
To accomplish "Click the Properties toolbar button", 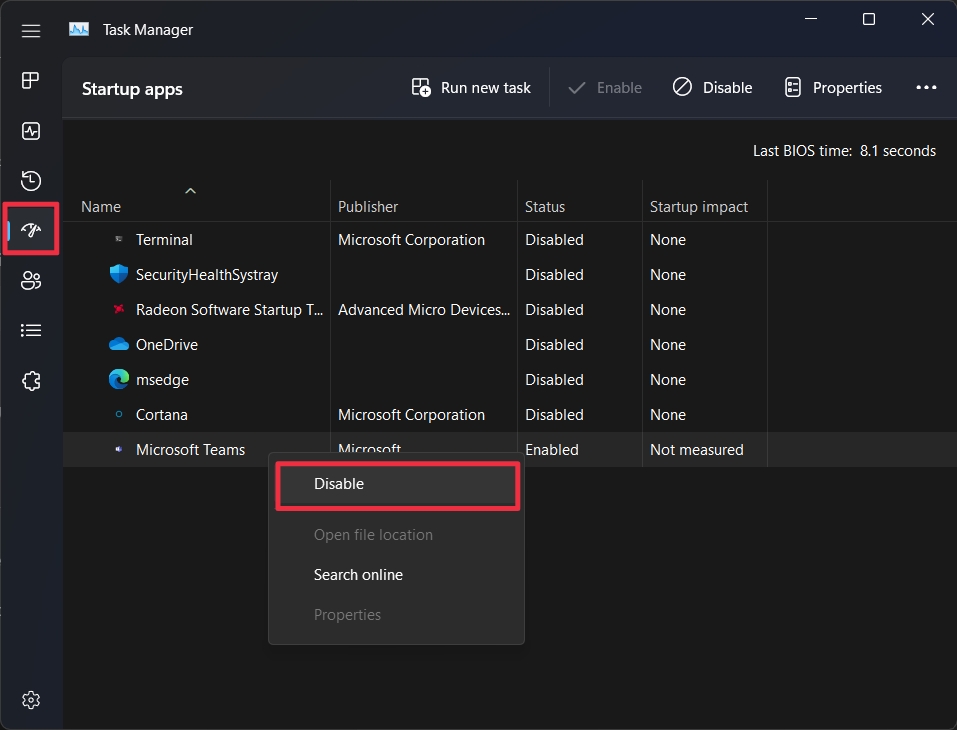I will pyautogui.click(x=833, y=88).
